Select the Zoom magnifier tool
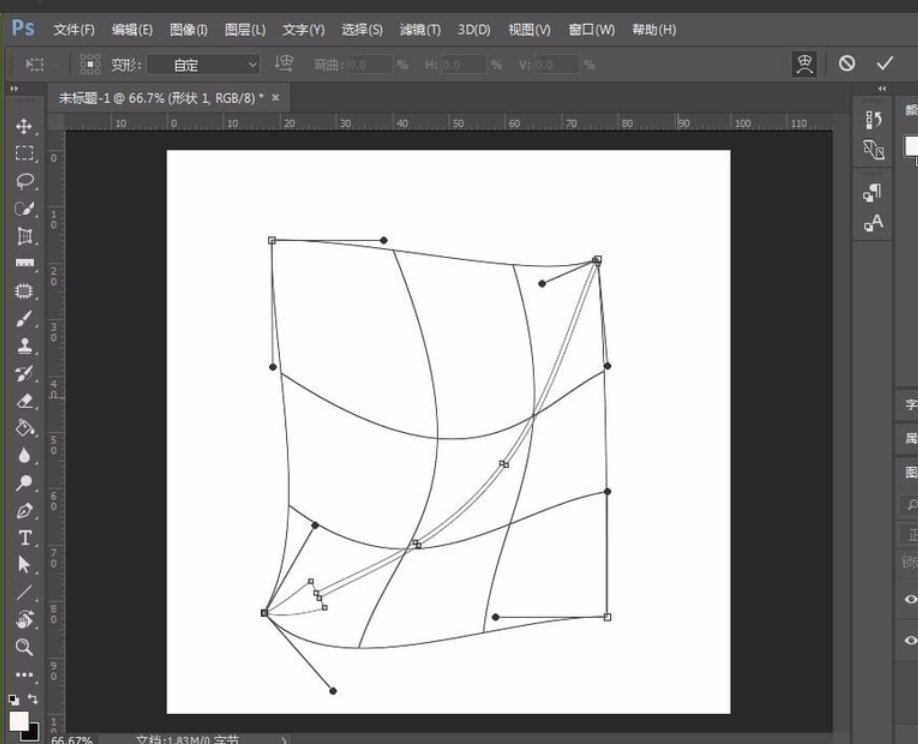Image resolution: width=918 pixels, height=744 pixels. tap(25, 647)
